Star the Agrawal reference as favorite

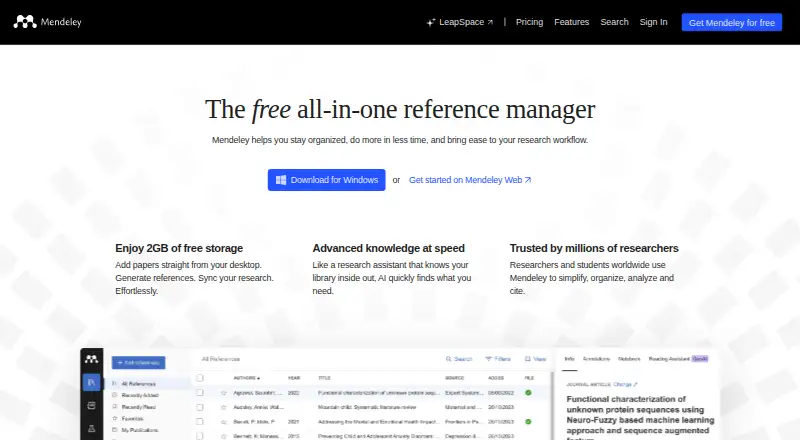pos(223,393)
